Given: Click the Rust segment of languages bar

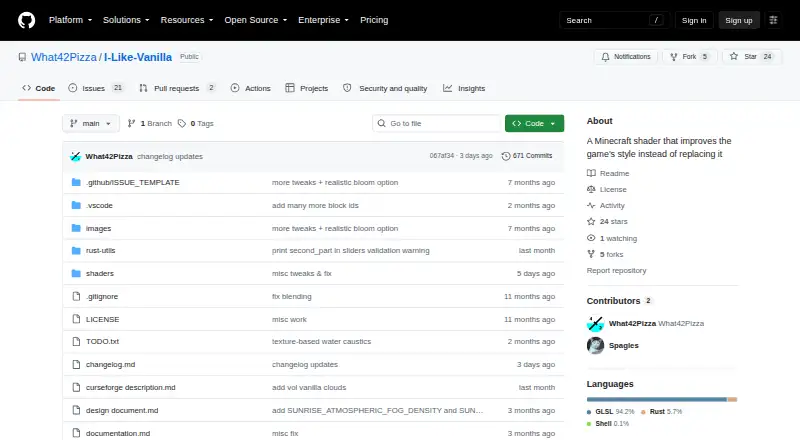Looking at the screenshot, I should point(732,400).
